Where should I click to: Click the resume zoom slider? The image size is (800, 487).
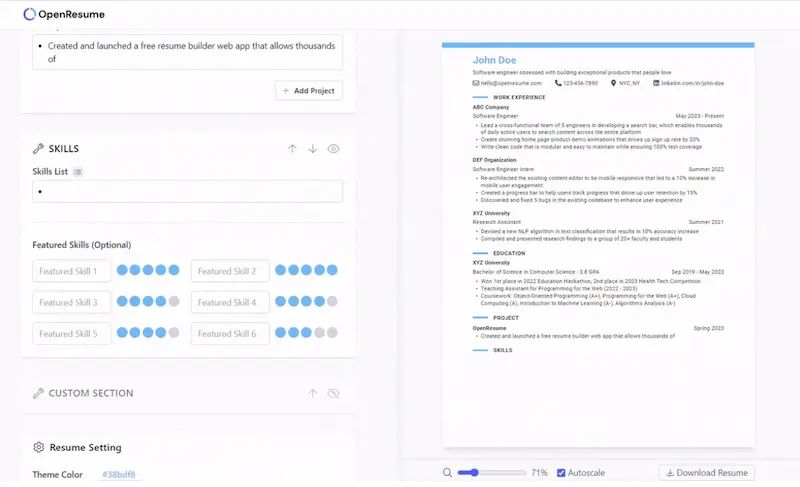pyautogui.click(x=491, y=472)
